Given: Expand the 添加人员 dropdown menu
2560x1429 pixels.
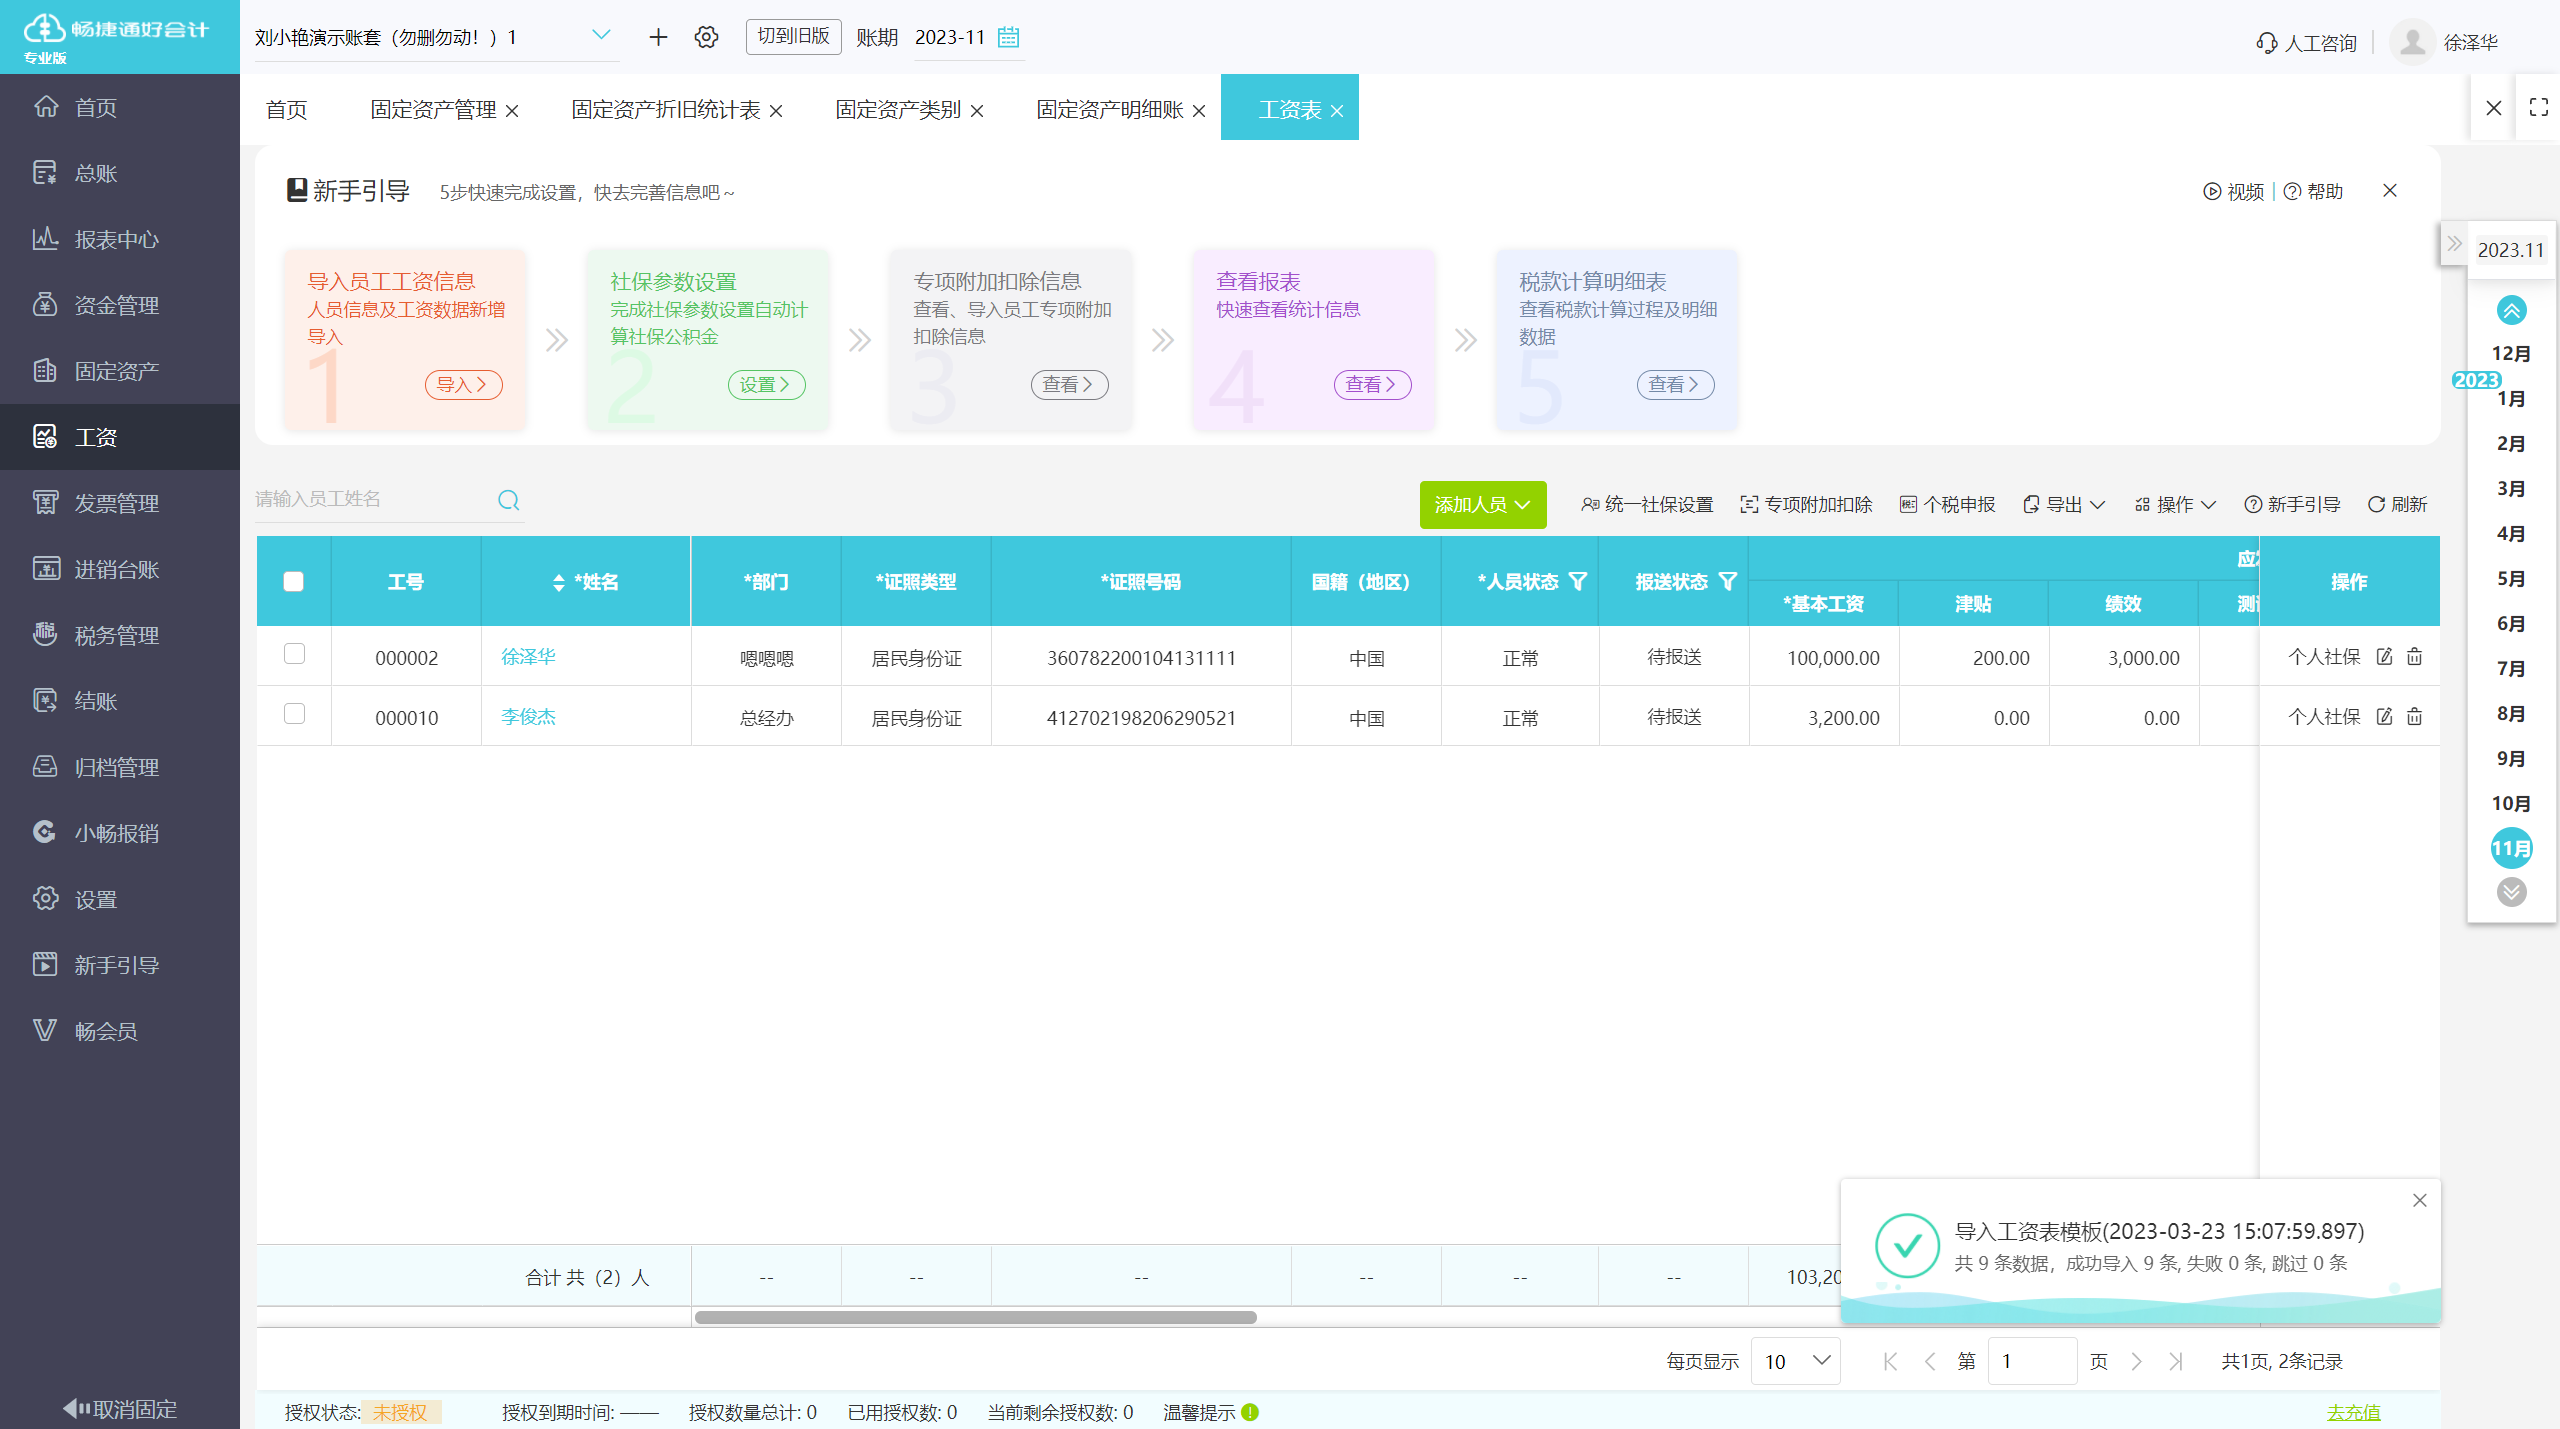Looking at the screenshot, I should 1524,504.
